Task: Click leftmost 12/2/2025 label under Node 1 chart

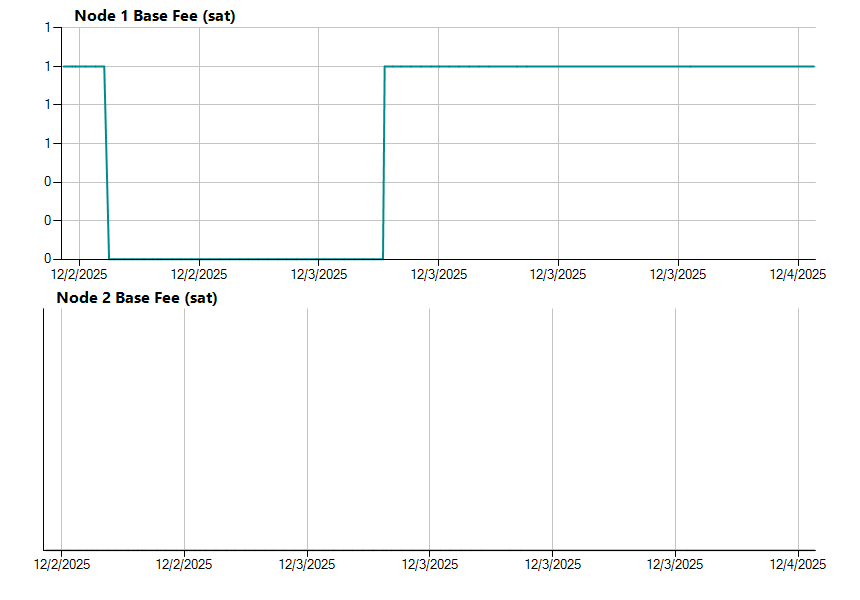Action: [79, 273]
